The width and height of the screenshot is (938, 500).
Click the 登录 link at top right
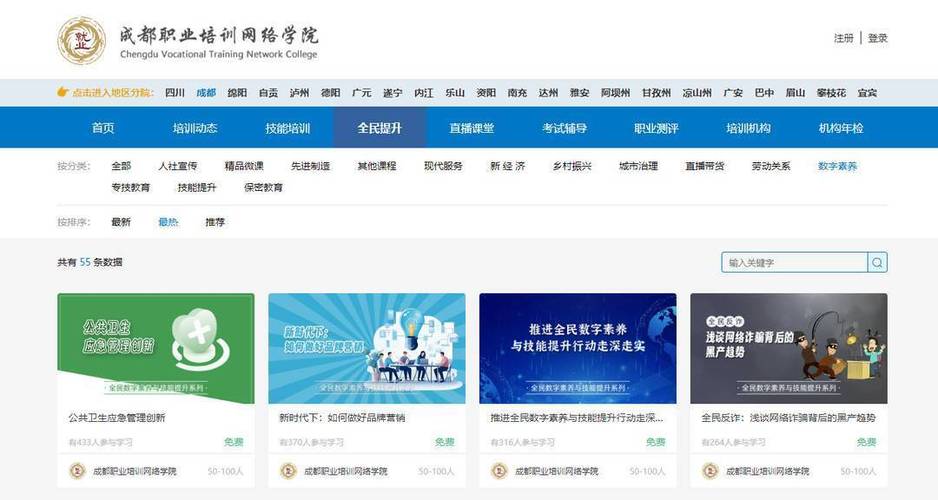click(x=878, y=38)
